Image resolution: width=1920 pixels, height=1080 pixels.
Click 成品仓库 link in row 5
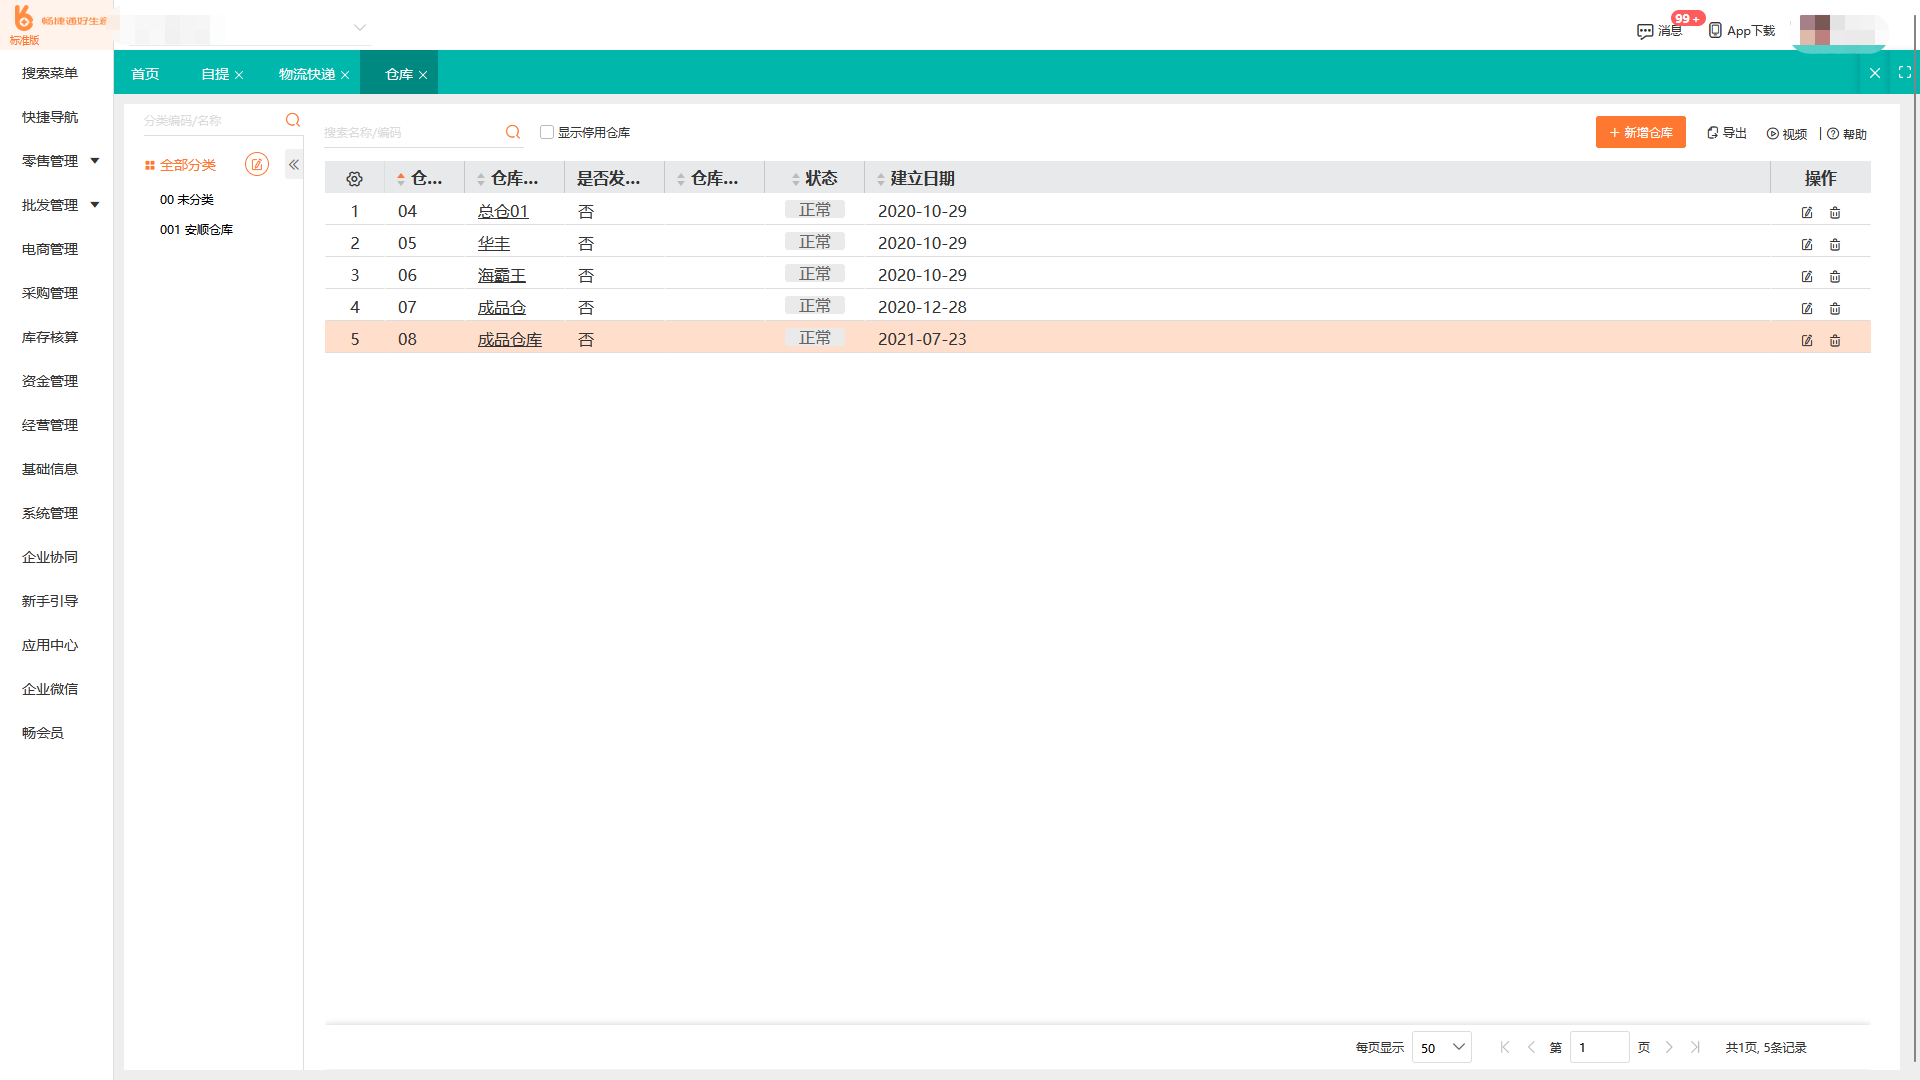[509, 339]
